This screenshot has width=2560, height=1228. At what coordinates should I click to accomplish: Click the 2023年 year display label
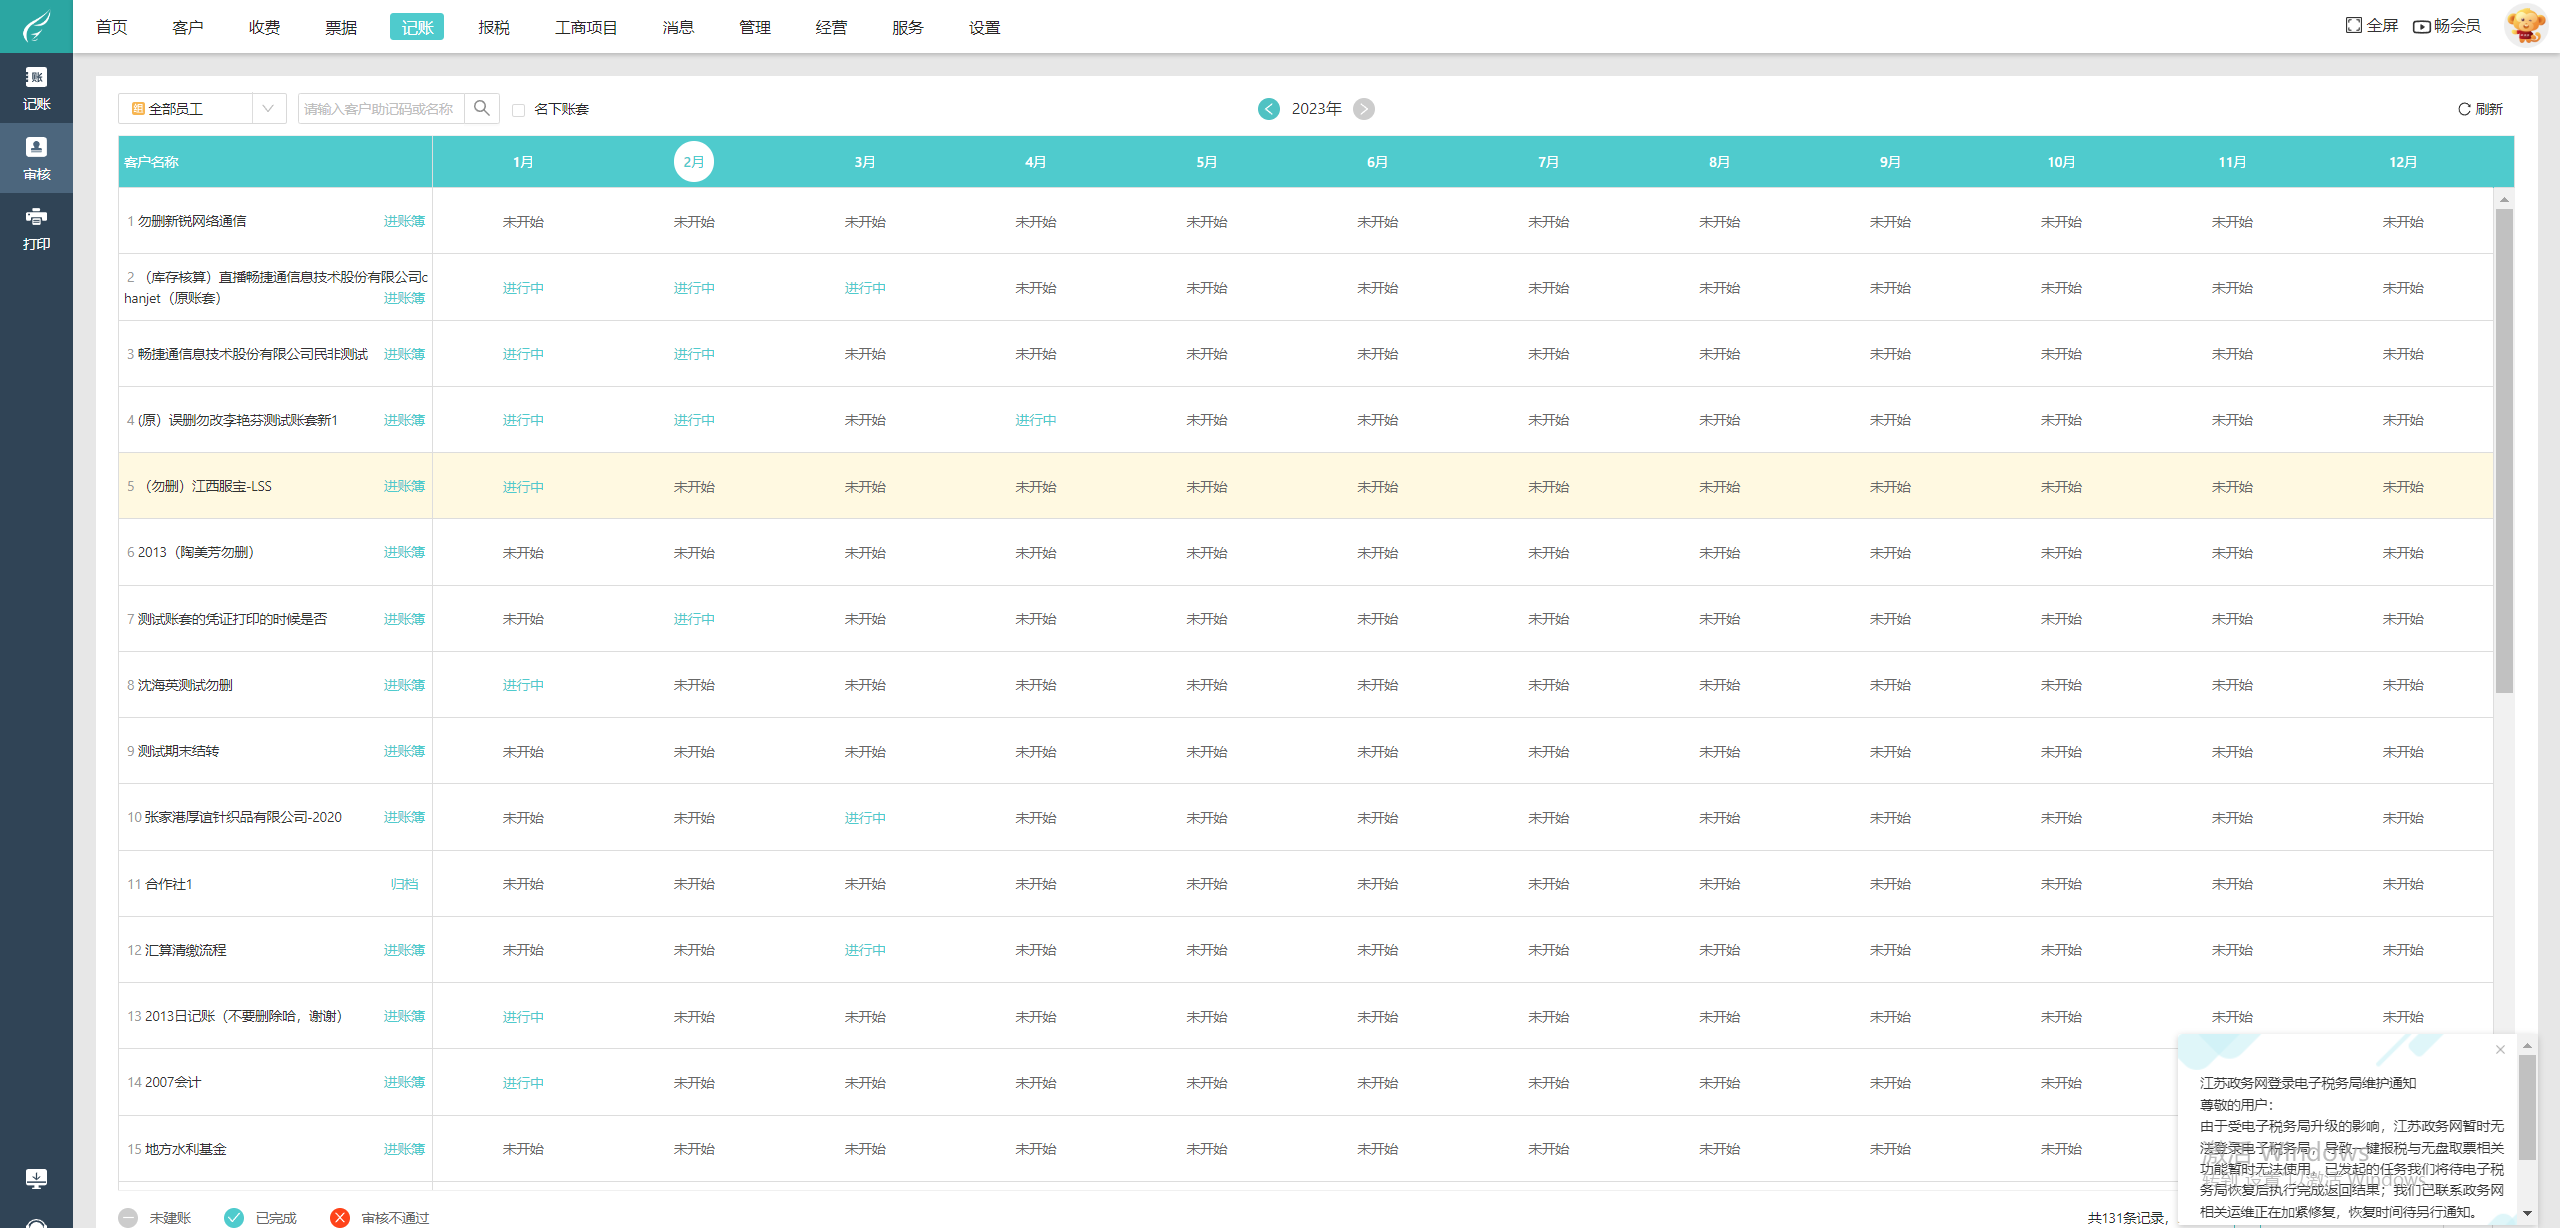pos(1316,109)
